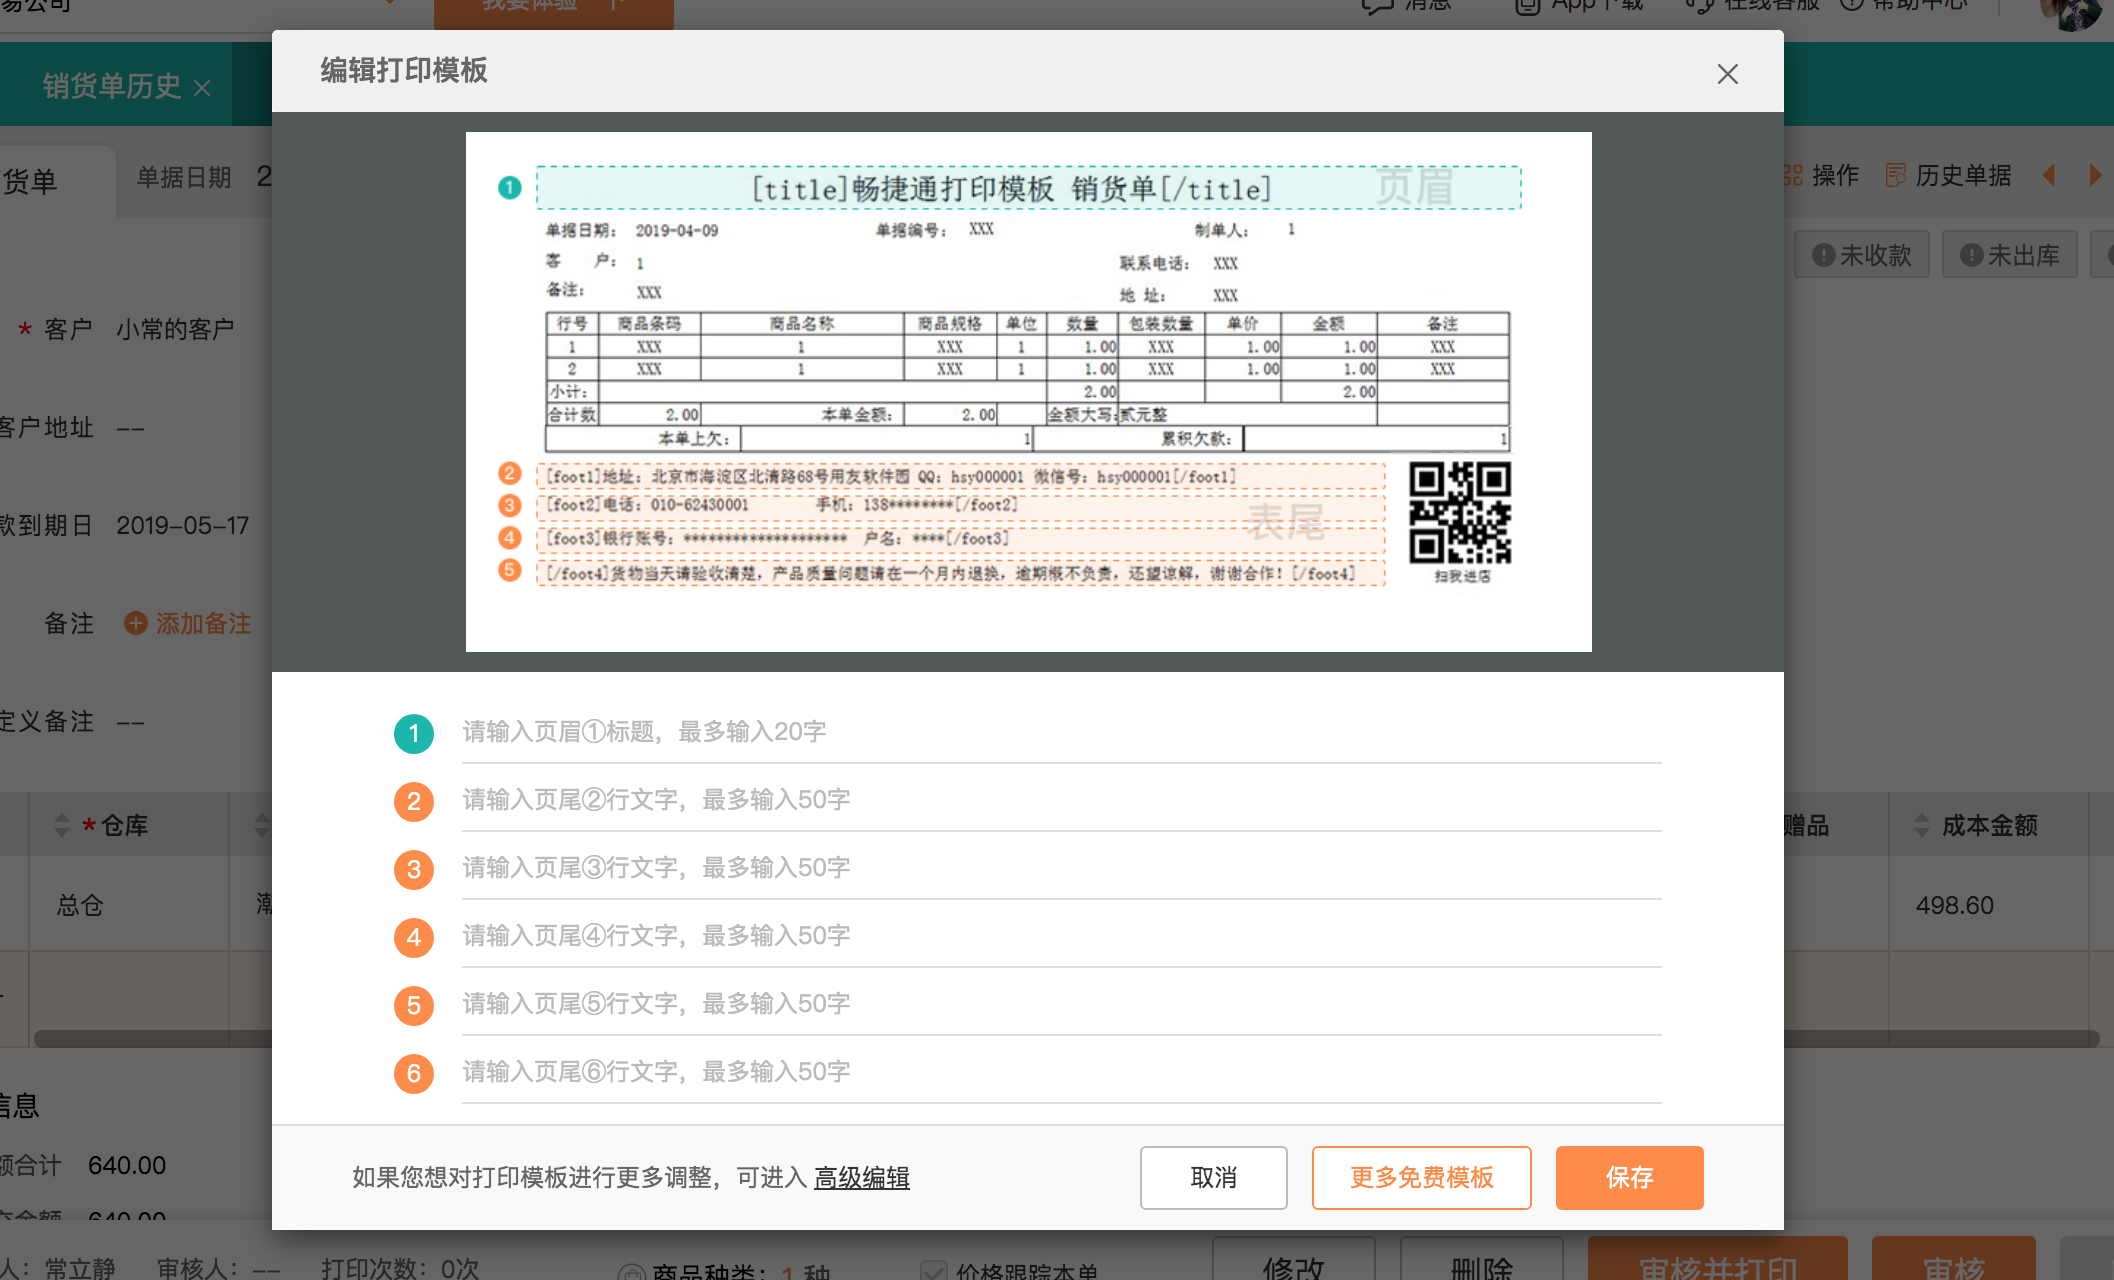Screen dimensions: 2114x1280
Task: Click numbered circle 1 header indicator
Action: [x=512, y=187]
